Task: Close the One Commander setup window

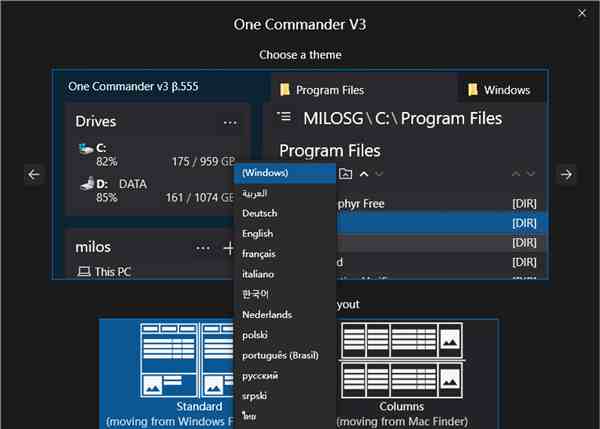Action: point(582,13)
